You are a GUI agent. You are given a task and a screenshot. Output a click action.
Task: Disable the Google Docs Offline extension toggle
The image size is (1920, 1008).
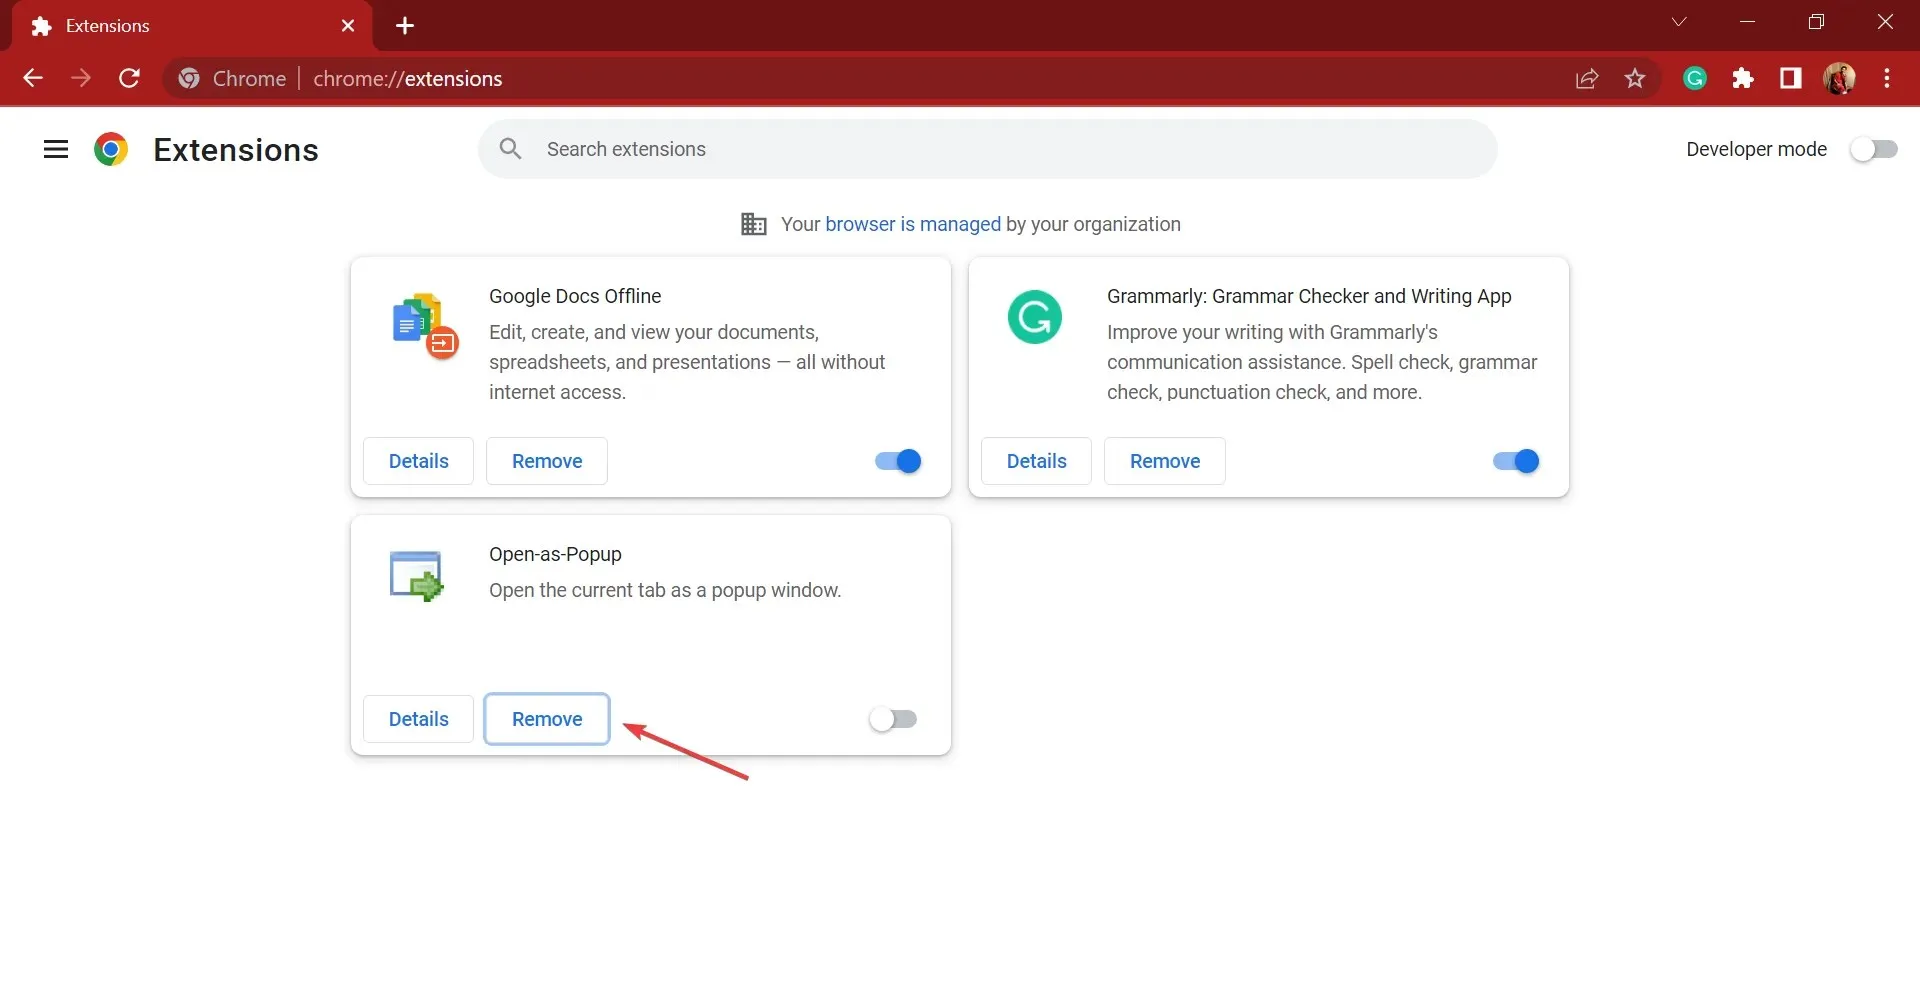[898, 461]
